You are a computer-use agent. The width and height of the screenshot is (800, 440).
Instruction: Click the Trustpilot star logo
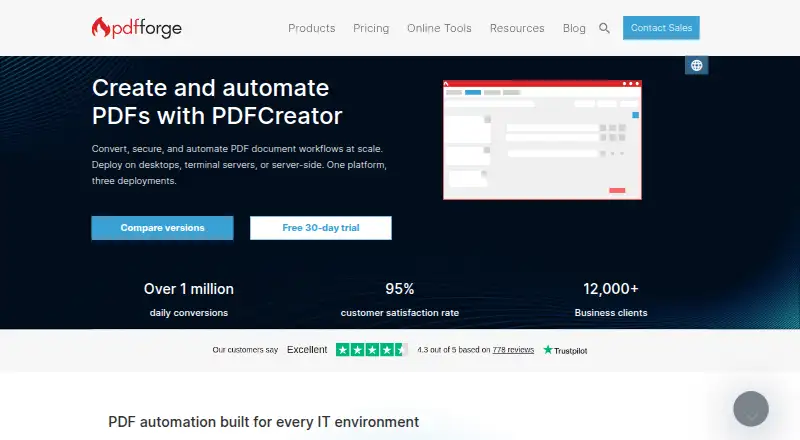click(565, 350)
